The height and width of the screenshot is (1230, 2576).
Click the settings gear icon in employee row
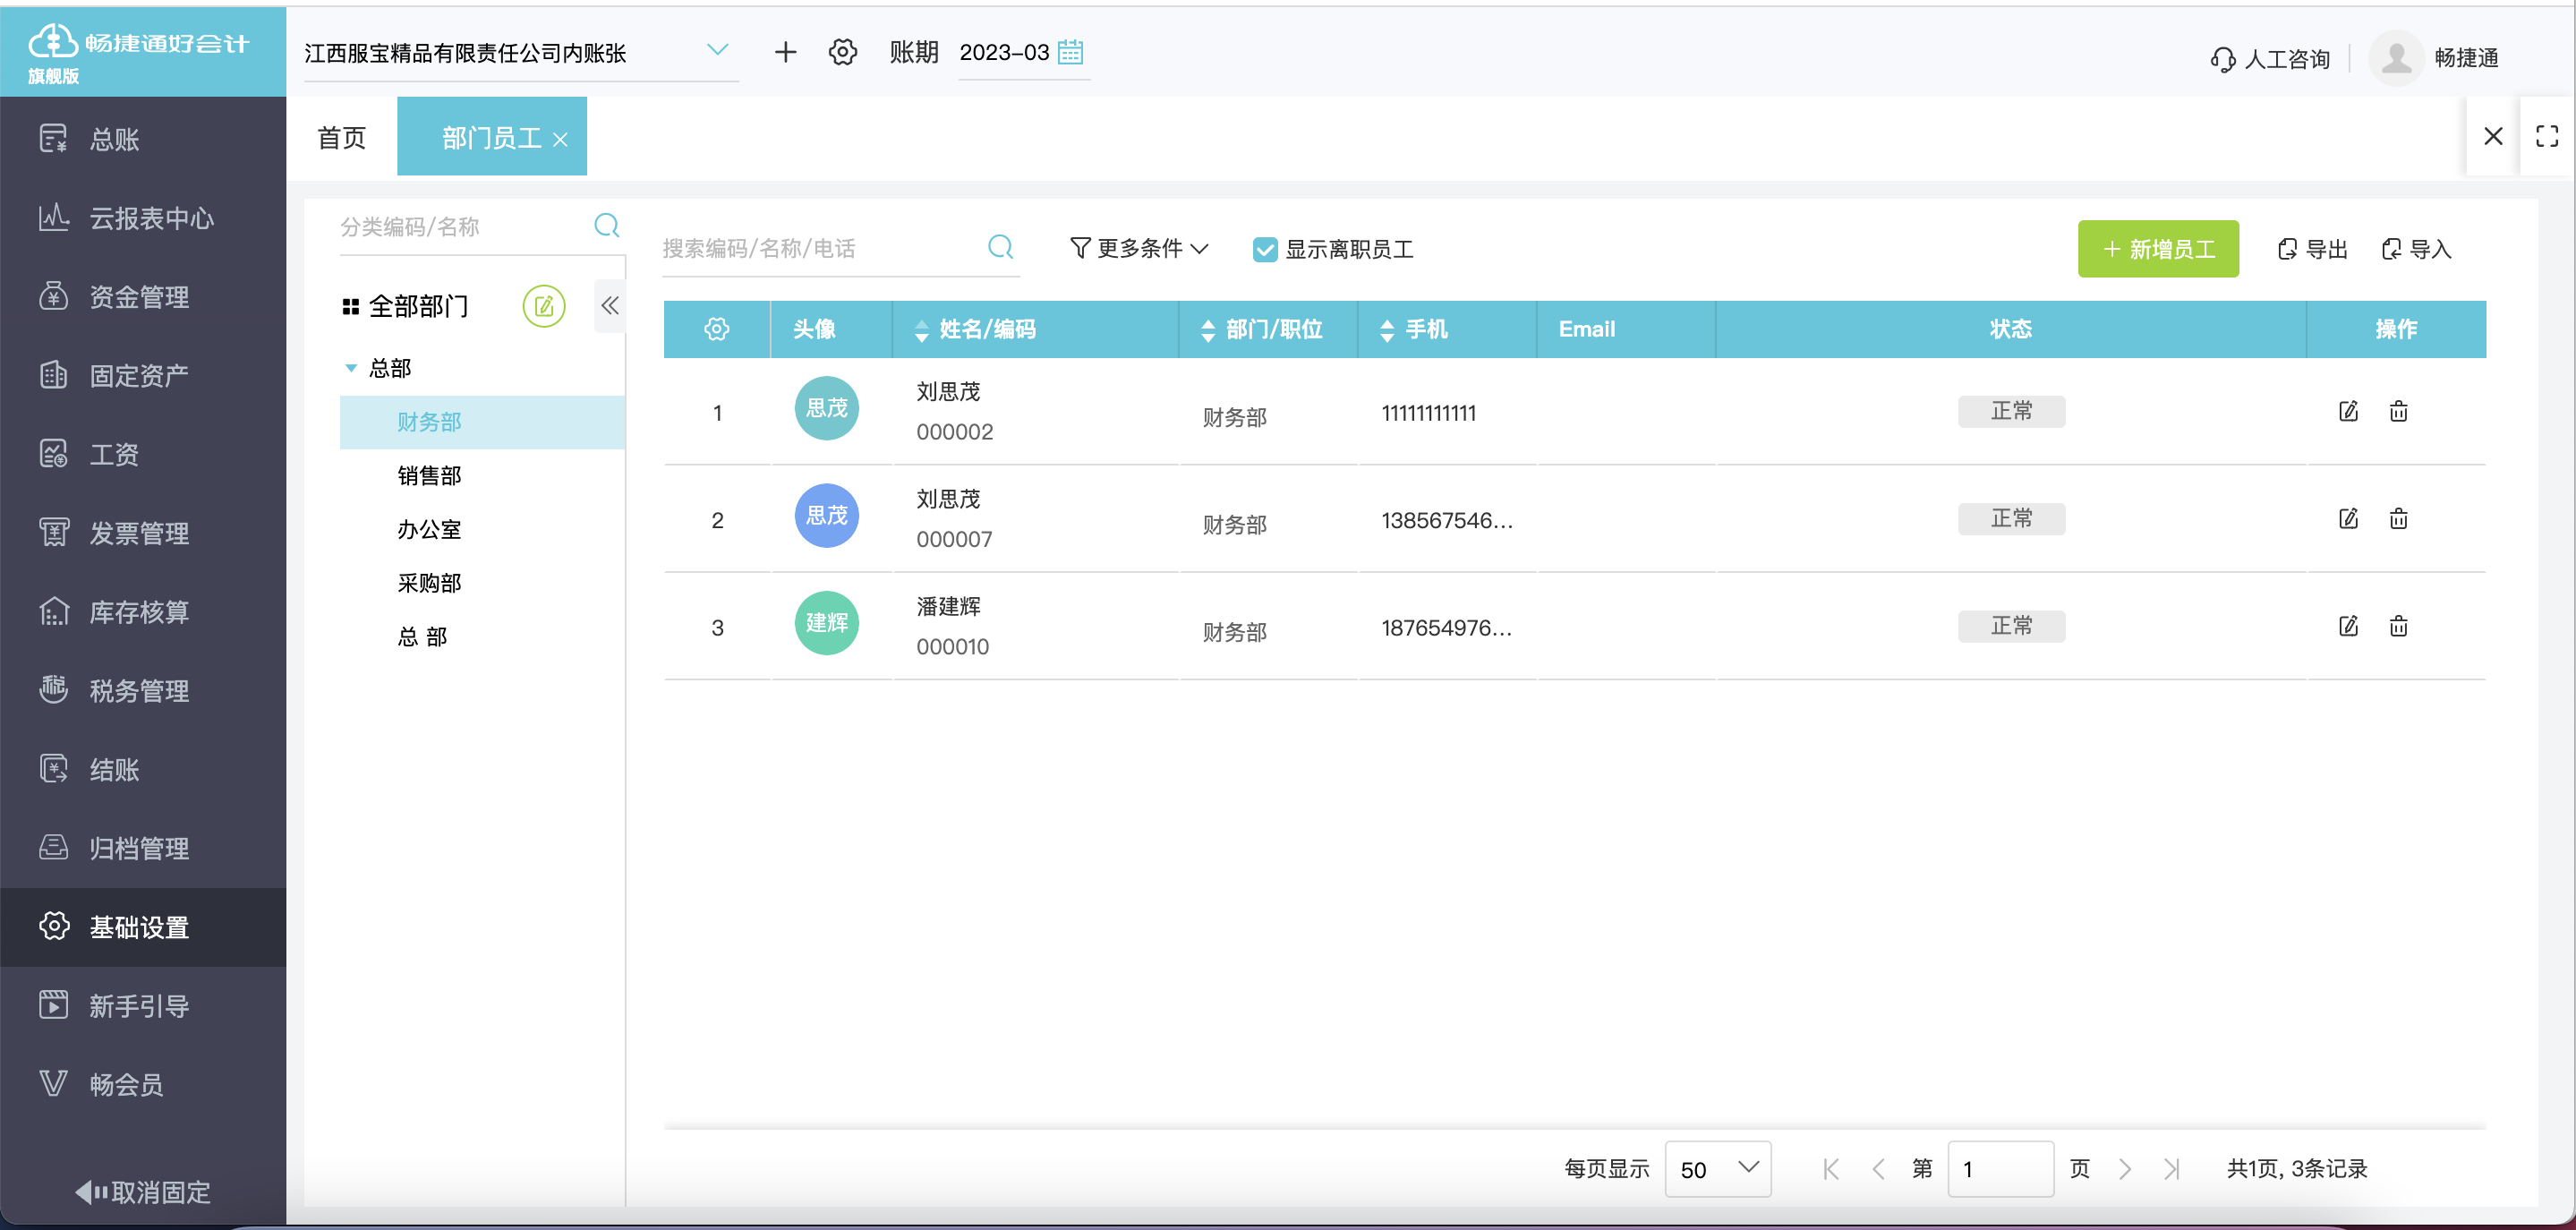pyautogui.click(x=714, y=327)
